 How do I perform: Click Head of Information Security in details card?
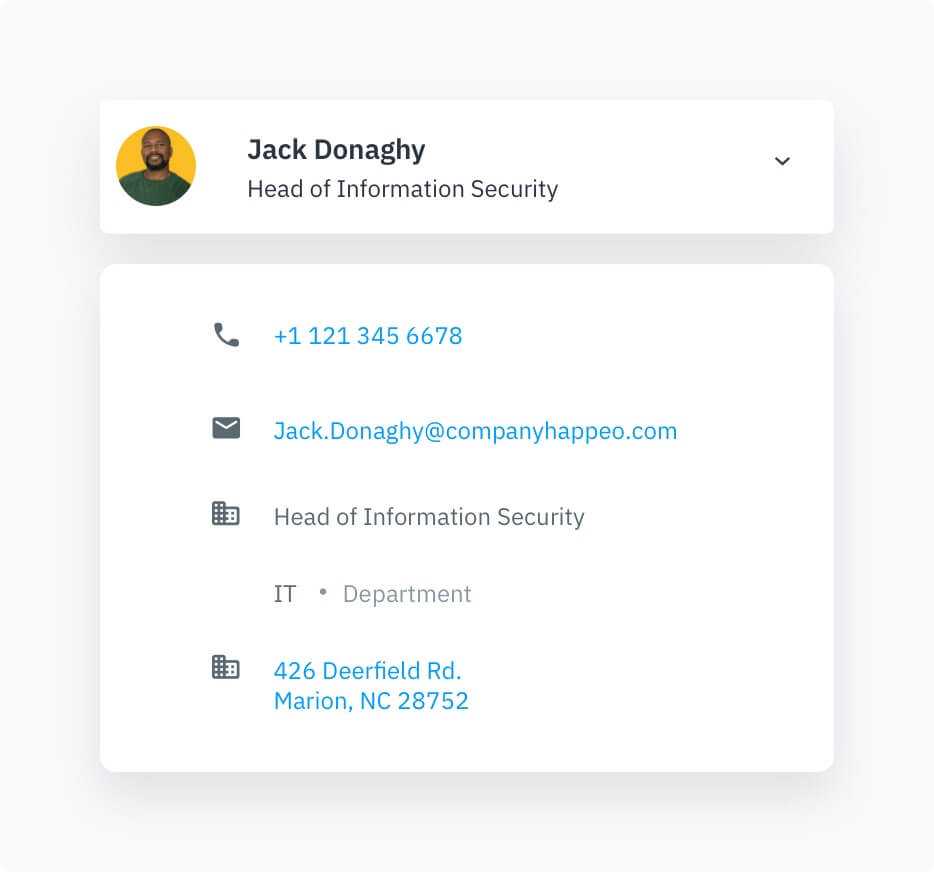[429, 517]
